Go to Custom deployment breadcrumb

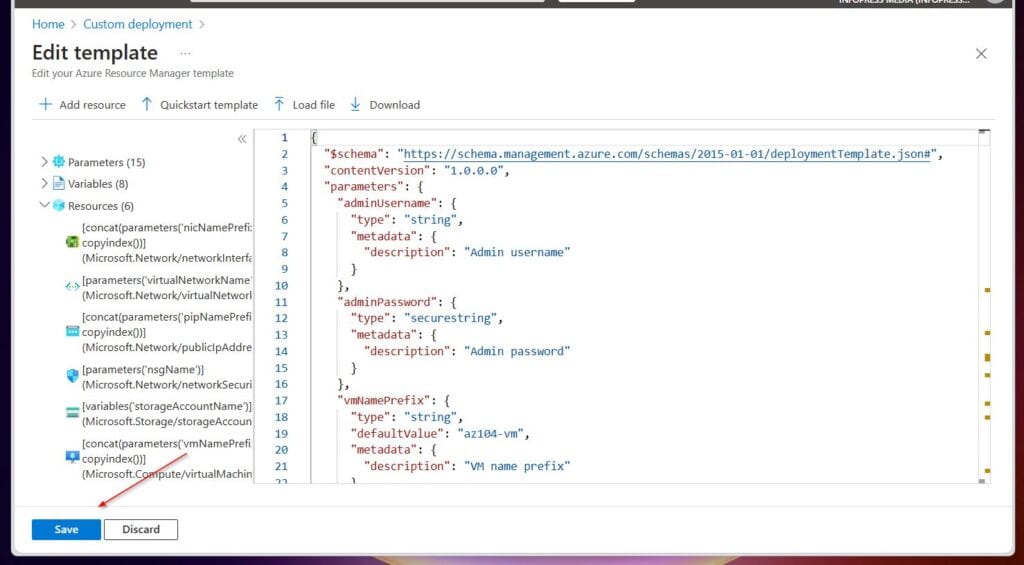pyautogui.click(x=138, y=24)
